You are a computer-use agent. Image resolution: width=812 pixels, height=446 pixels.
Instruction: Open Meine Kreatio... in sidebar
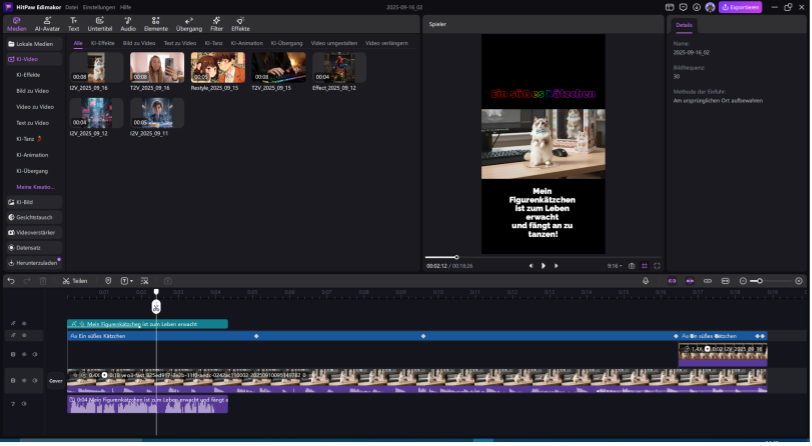pyautogui.click(x=35, y=187)
